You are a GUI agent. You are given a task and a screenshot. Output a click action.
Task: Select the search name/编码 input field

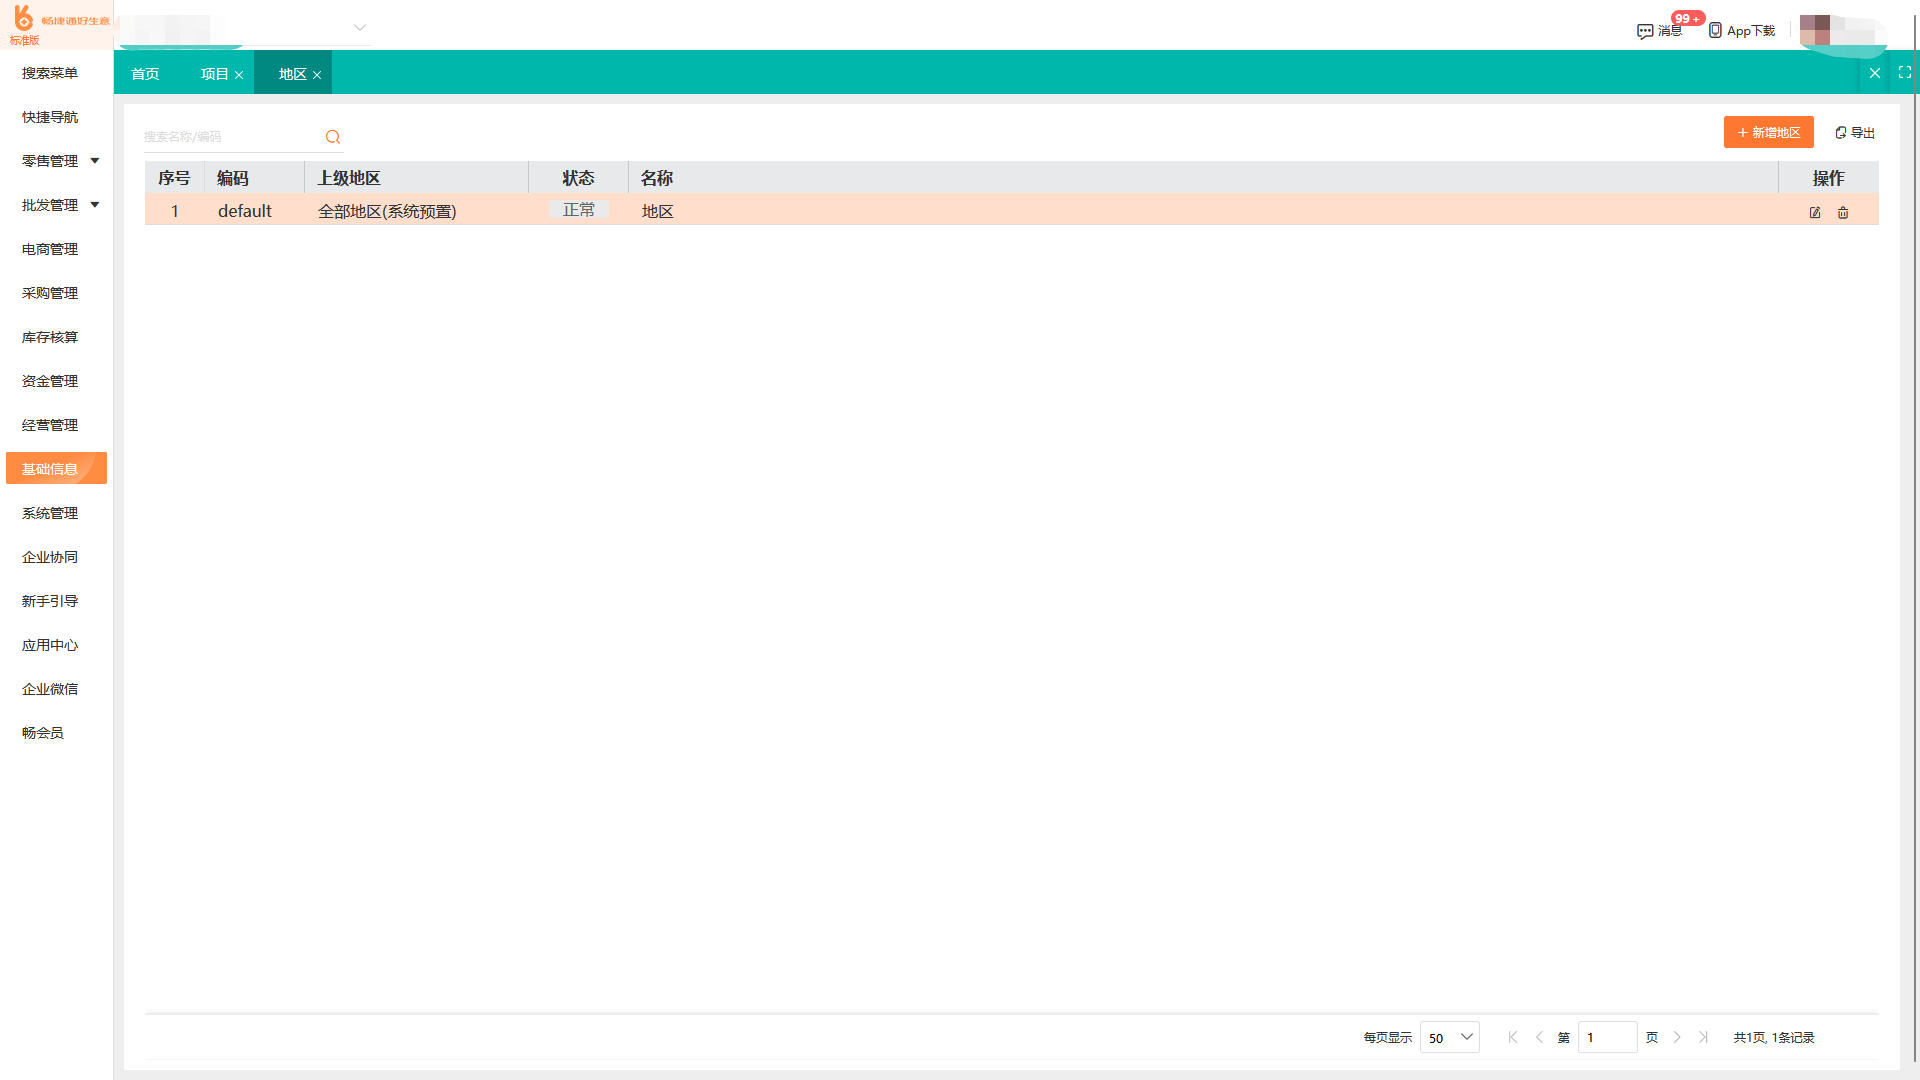pos(231,136)
